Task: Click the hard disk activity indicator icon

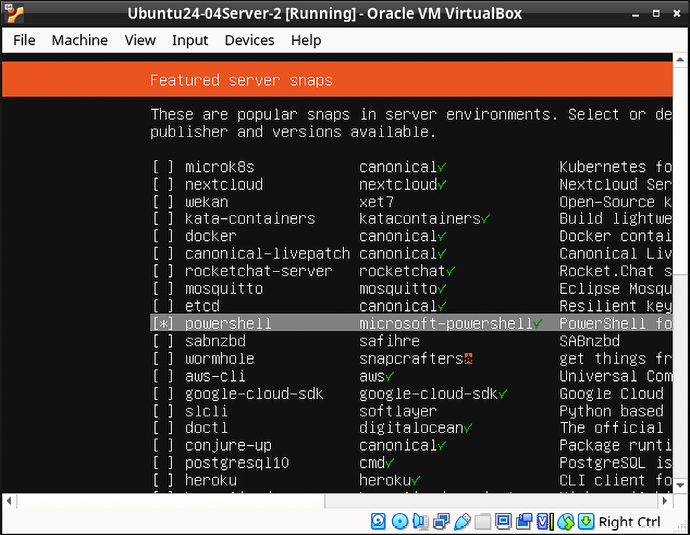Action: 379,522
